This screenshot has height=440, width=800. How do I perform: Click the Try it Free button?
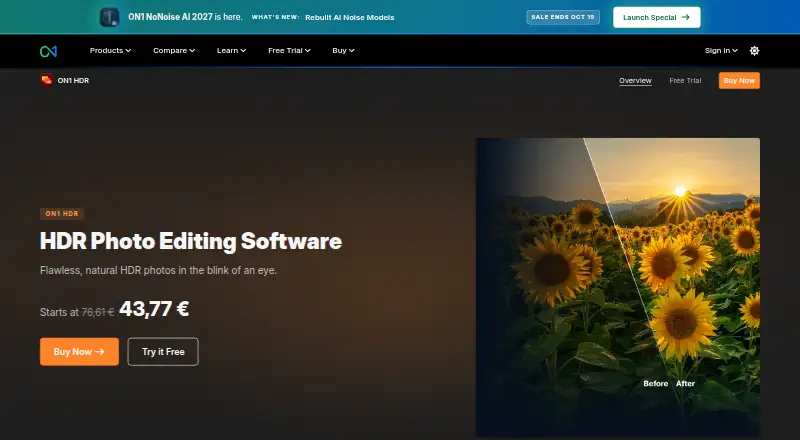point(163,352)
